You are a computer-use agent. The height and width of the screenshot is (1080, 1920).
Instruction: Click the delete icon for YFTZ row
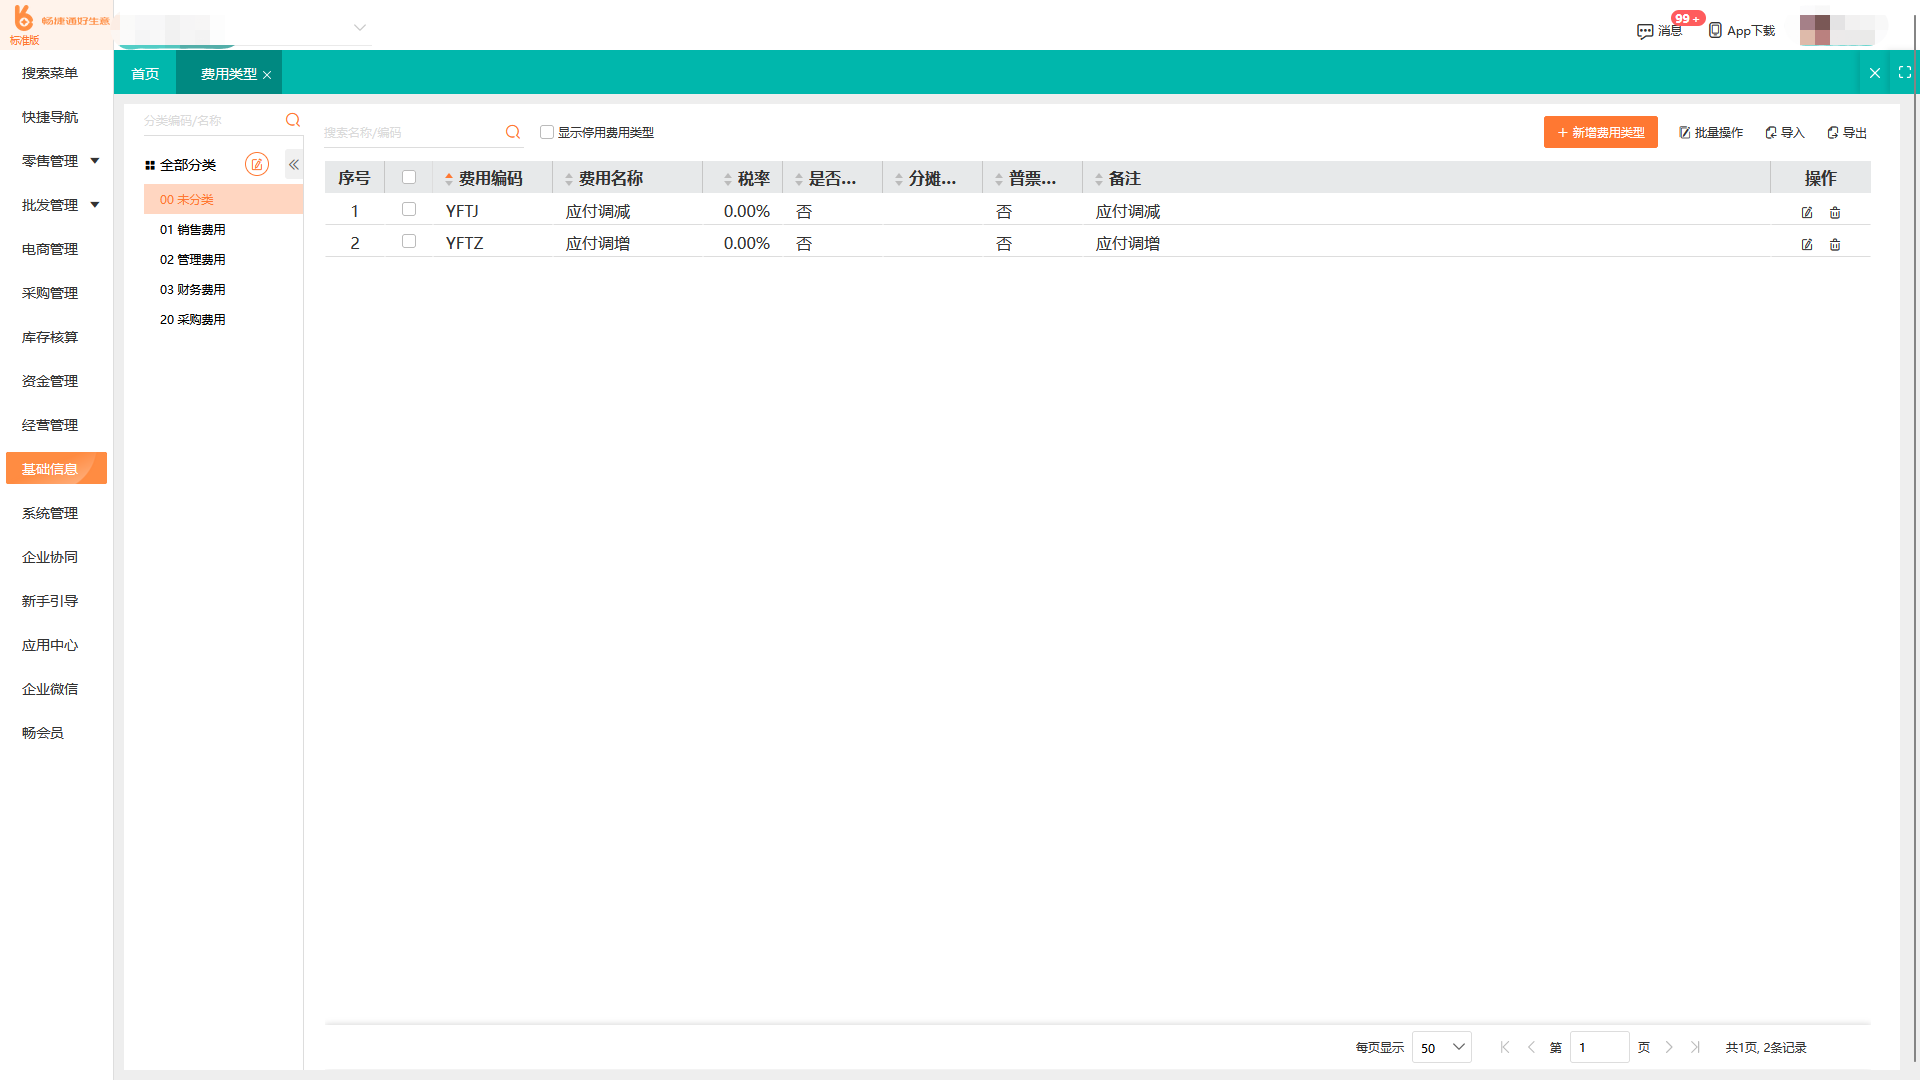1836,244
